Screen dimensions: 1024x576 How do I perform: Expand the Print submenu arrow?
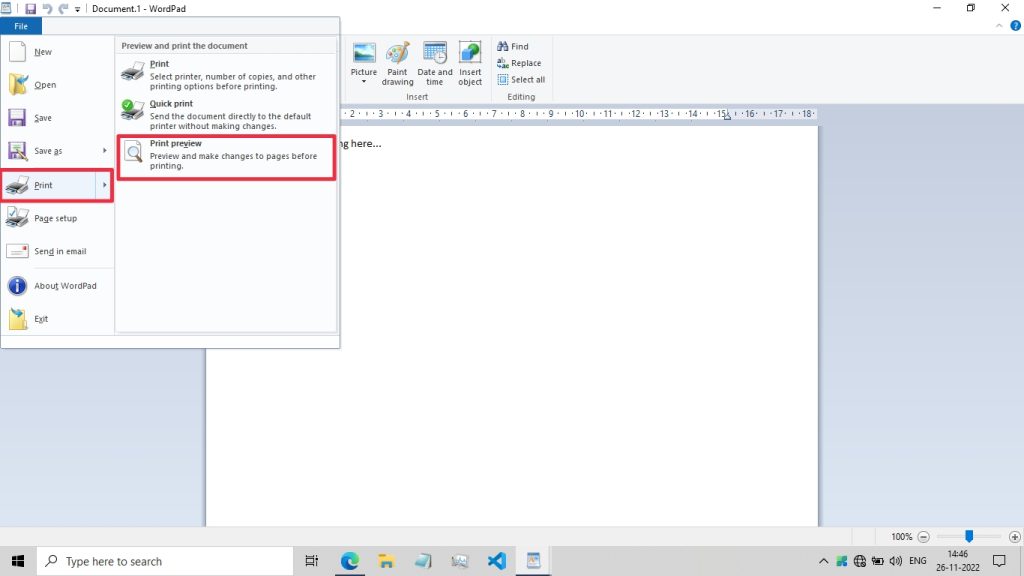104,185
